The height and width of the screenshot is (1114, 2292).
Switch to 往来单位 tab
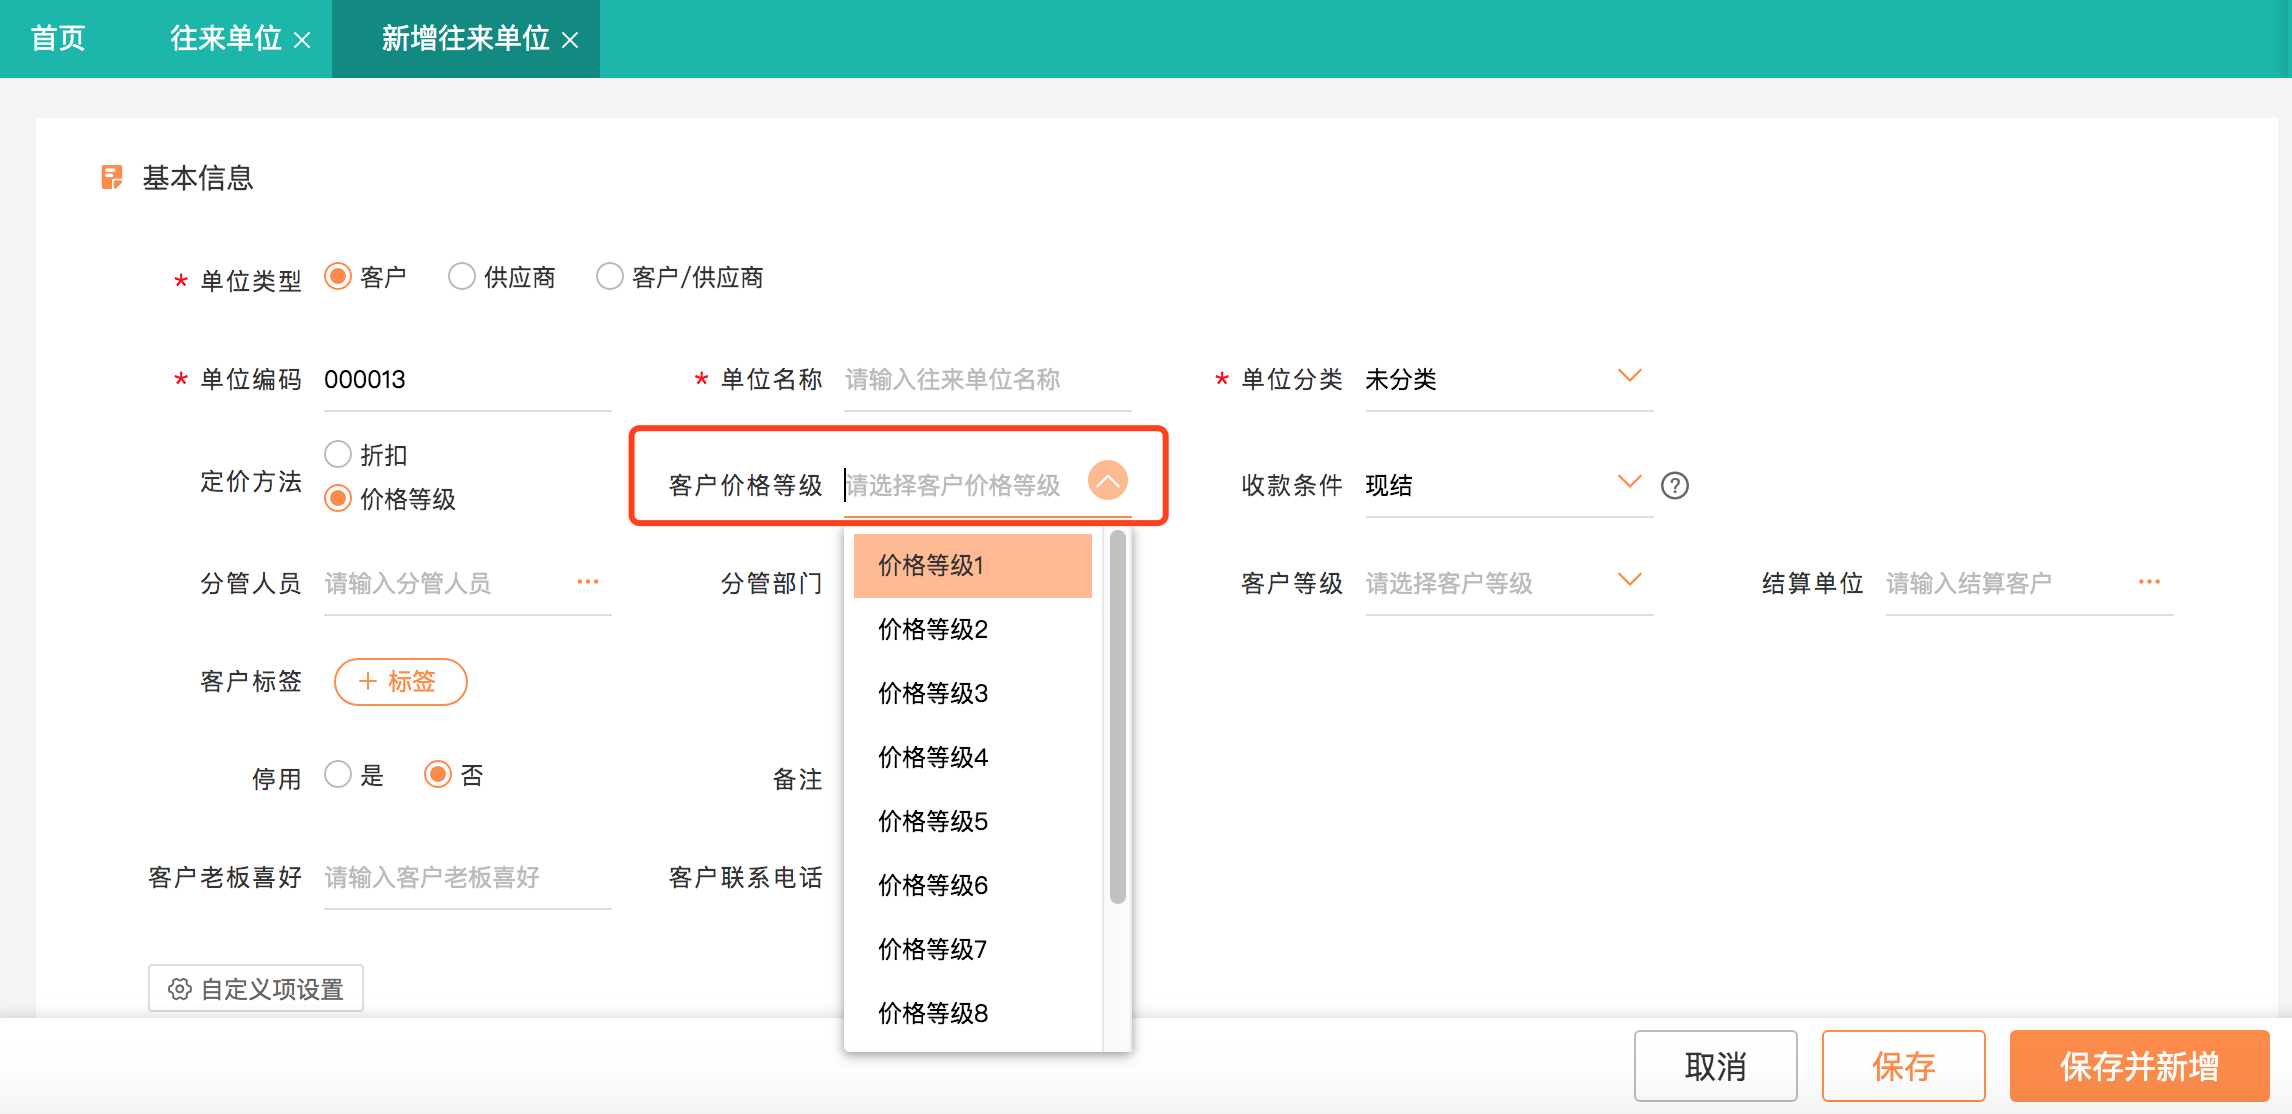(228, 39)
